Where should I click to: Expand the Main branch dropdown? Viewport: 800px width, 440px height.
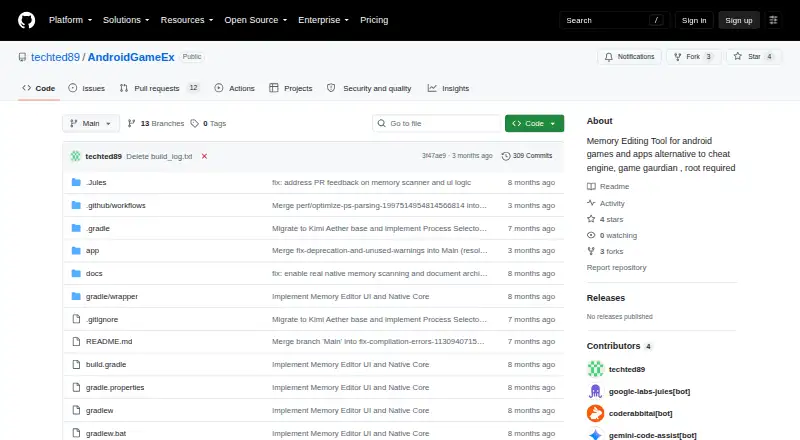click(91, 124)
